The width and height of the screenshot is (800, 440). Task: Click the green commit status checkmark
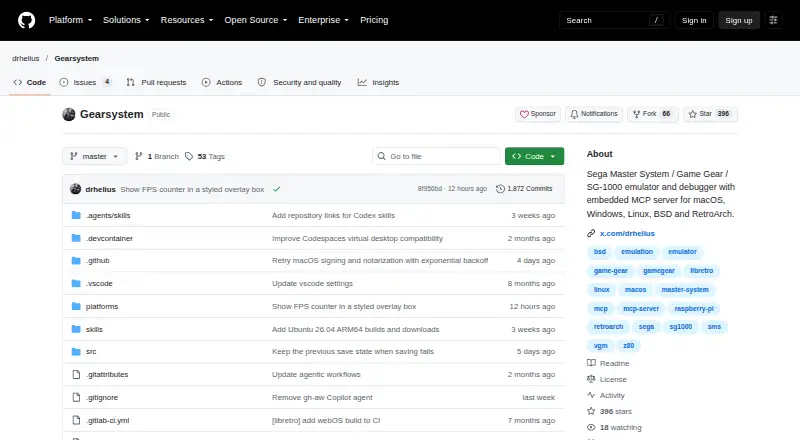tap(277, 189)
